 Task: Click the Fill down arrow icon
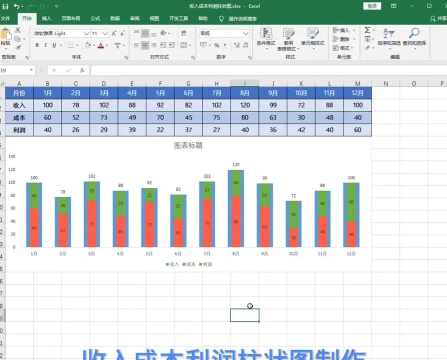(x=367, y=39)
